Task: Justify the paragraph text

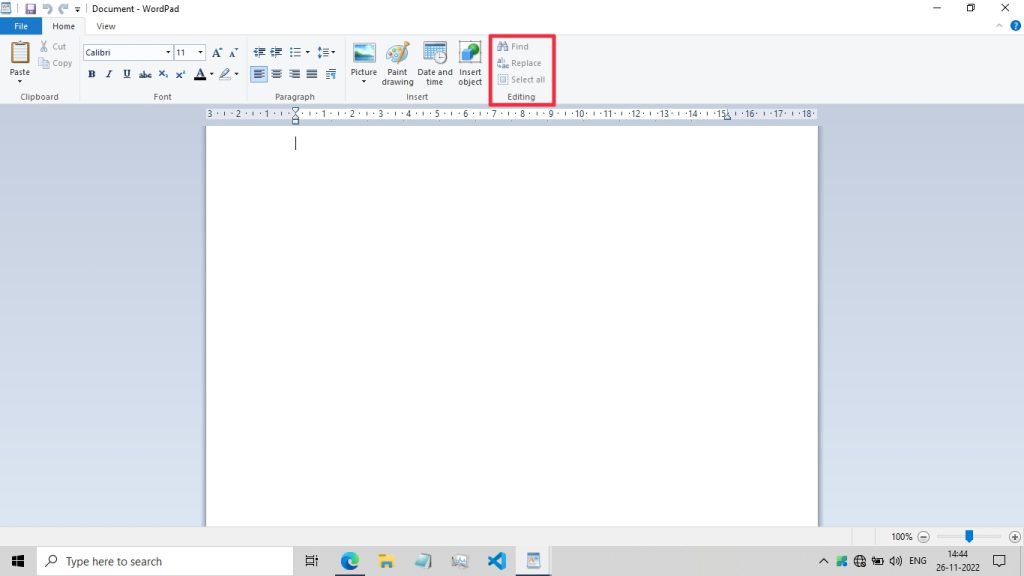Action: point(312,74)
